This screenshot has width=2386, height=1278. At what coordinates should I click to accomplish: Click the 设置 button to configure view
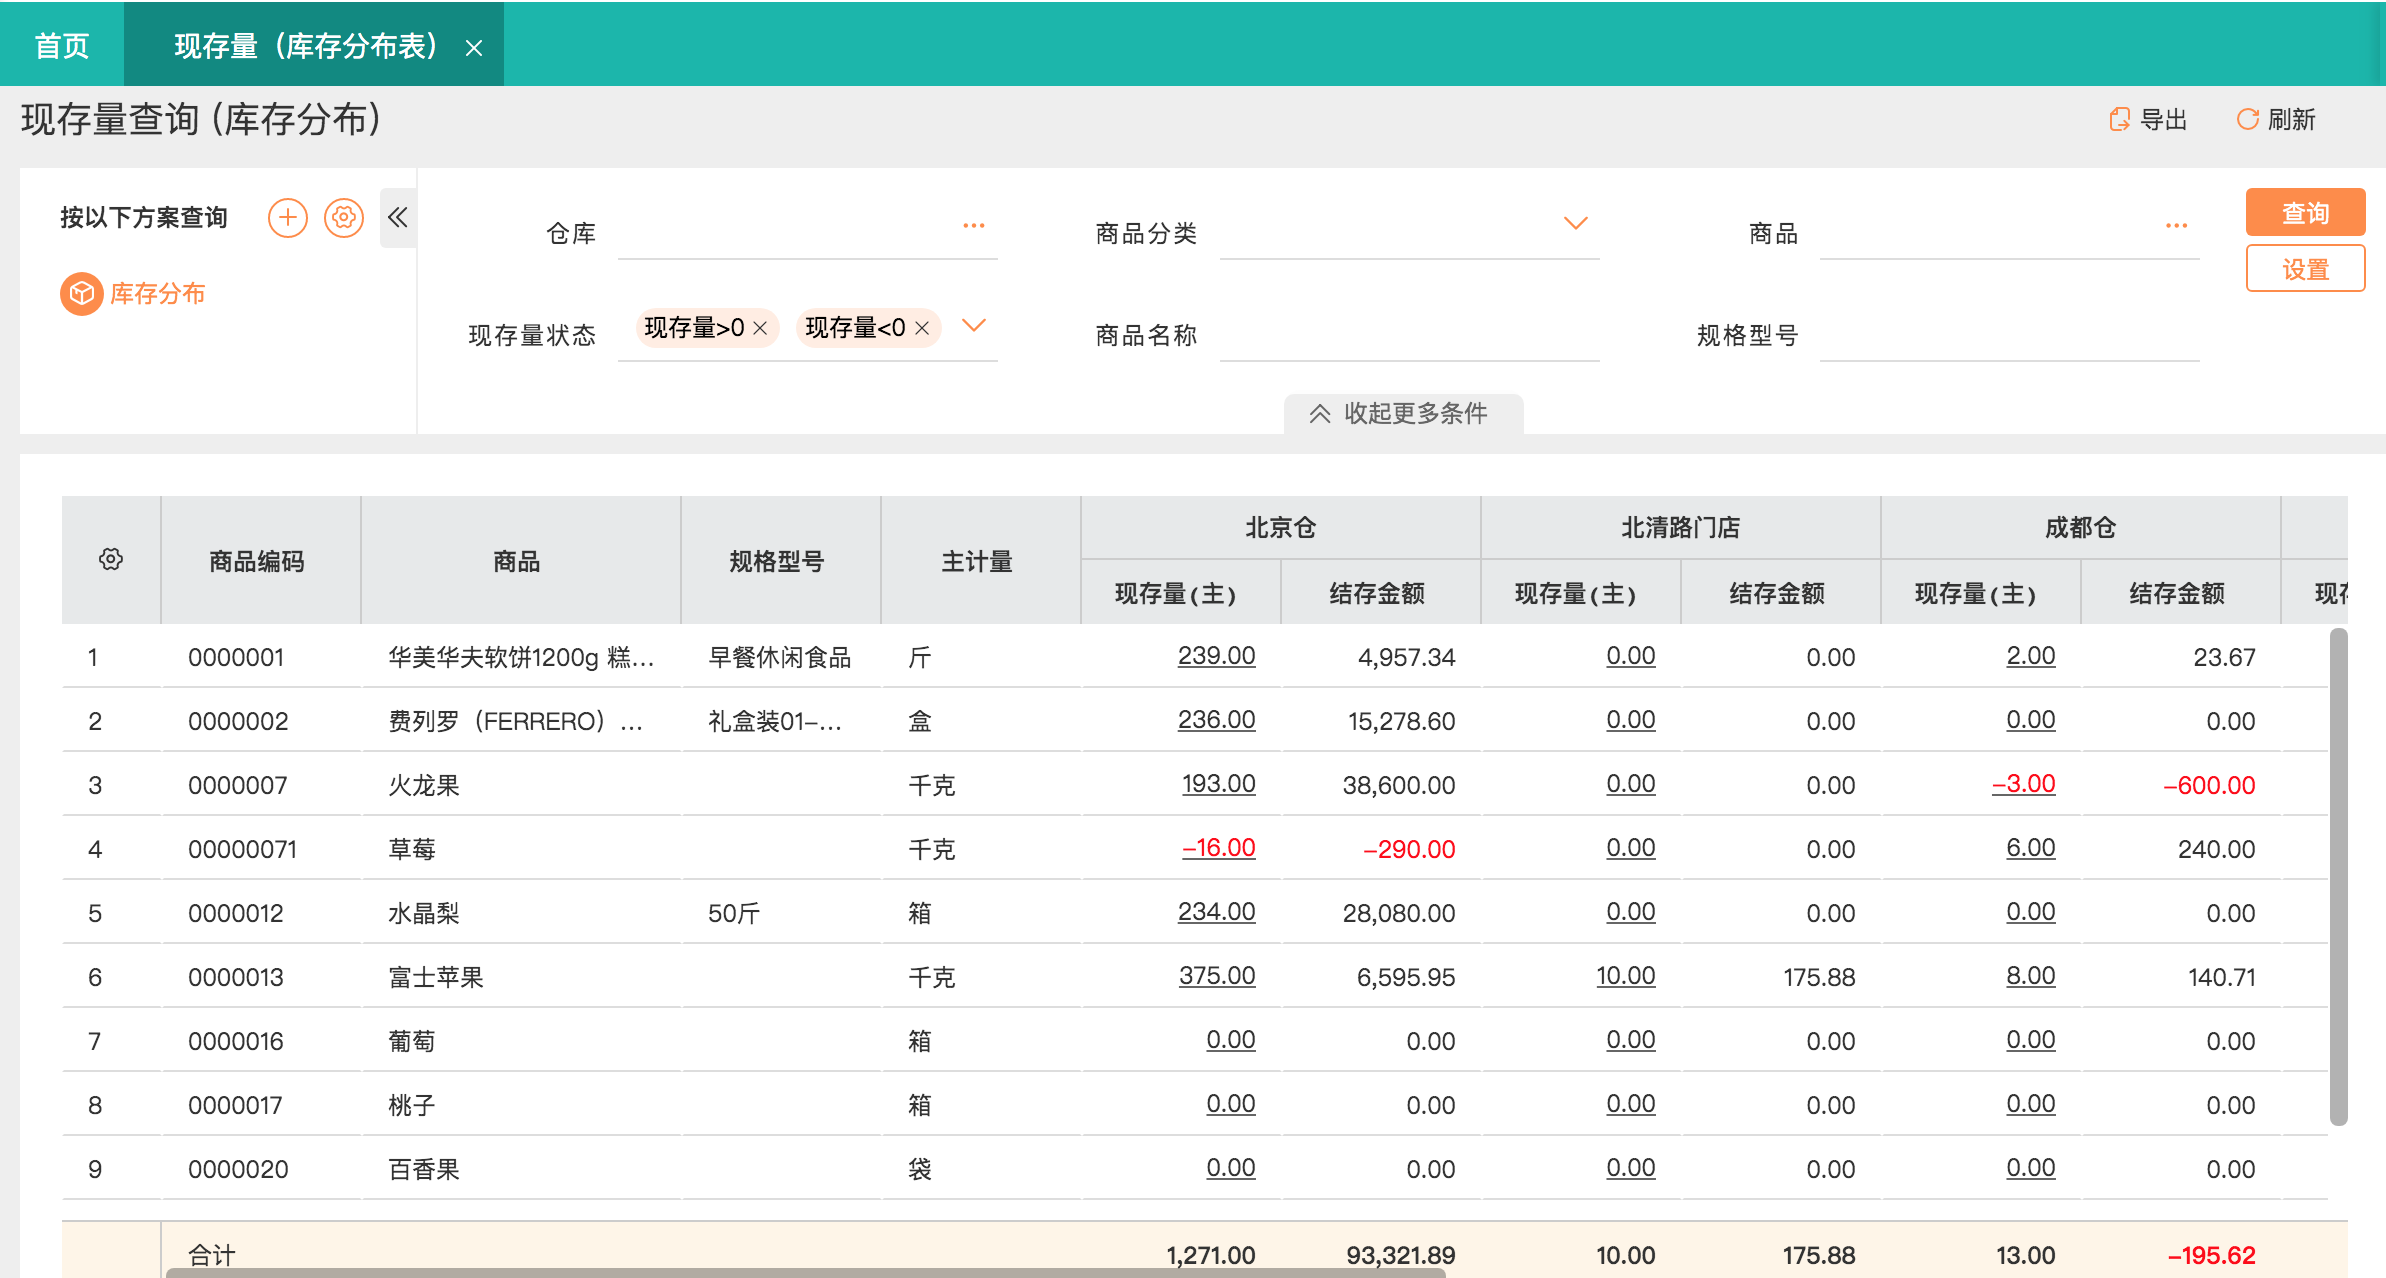pyautogui.click(x=2304, y=268)
